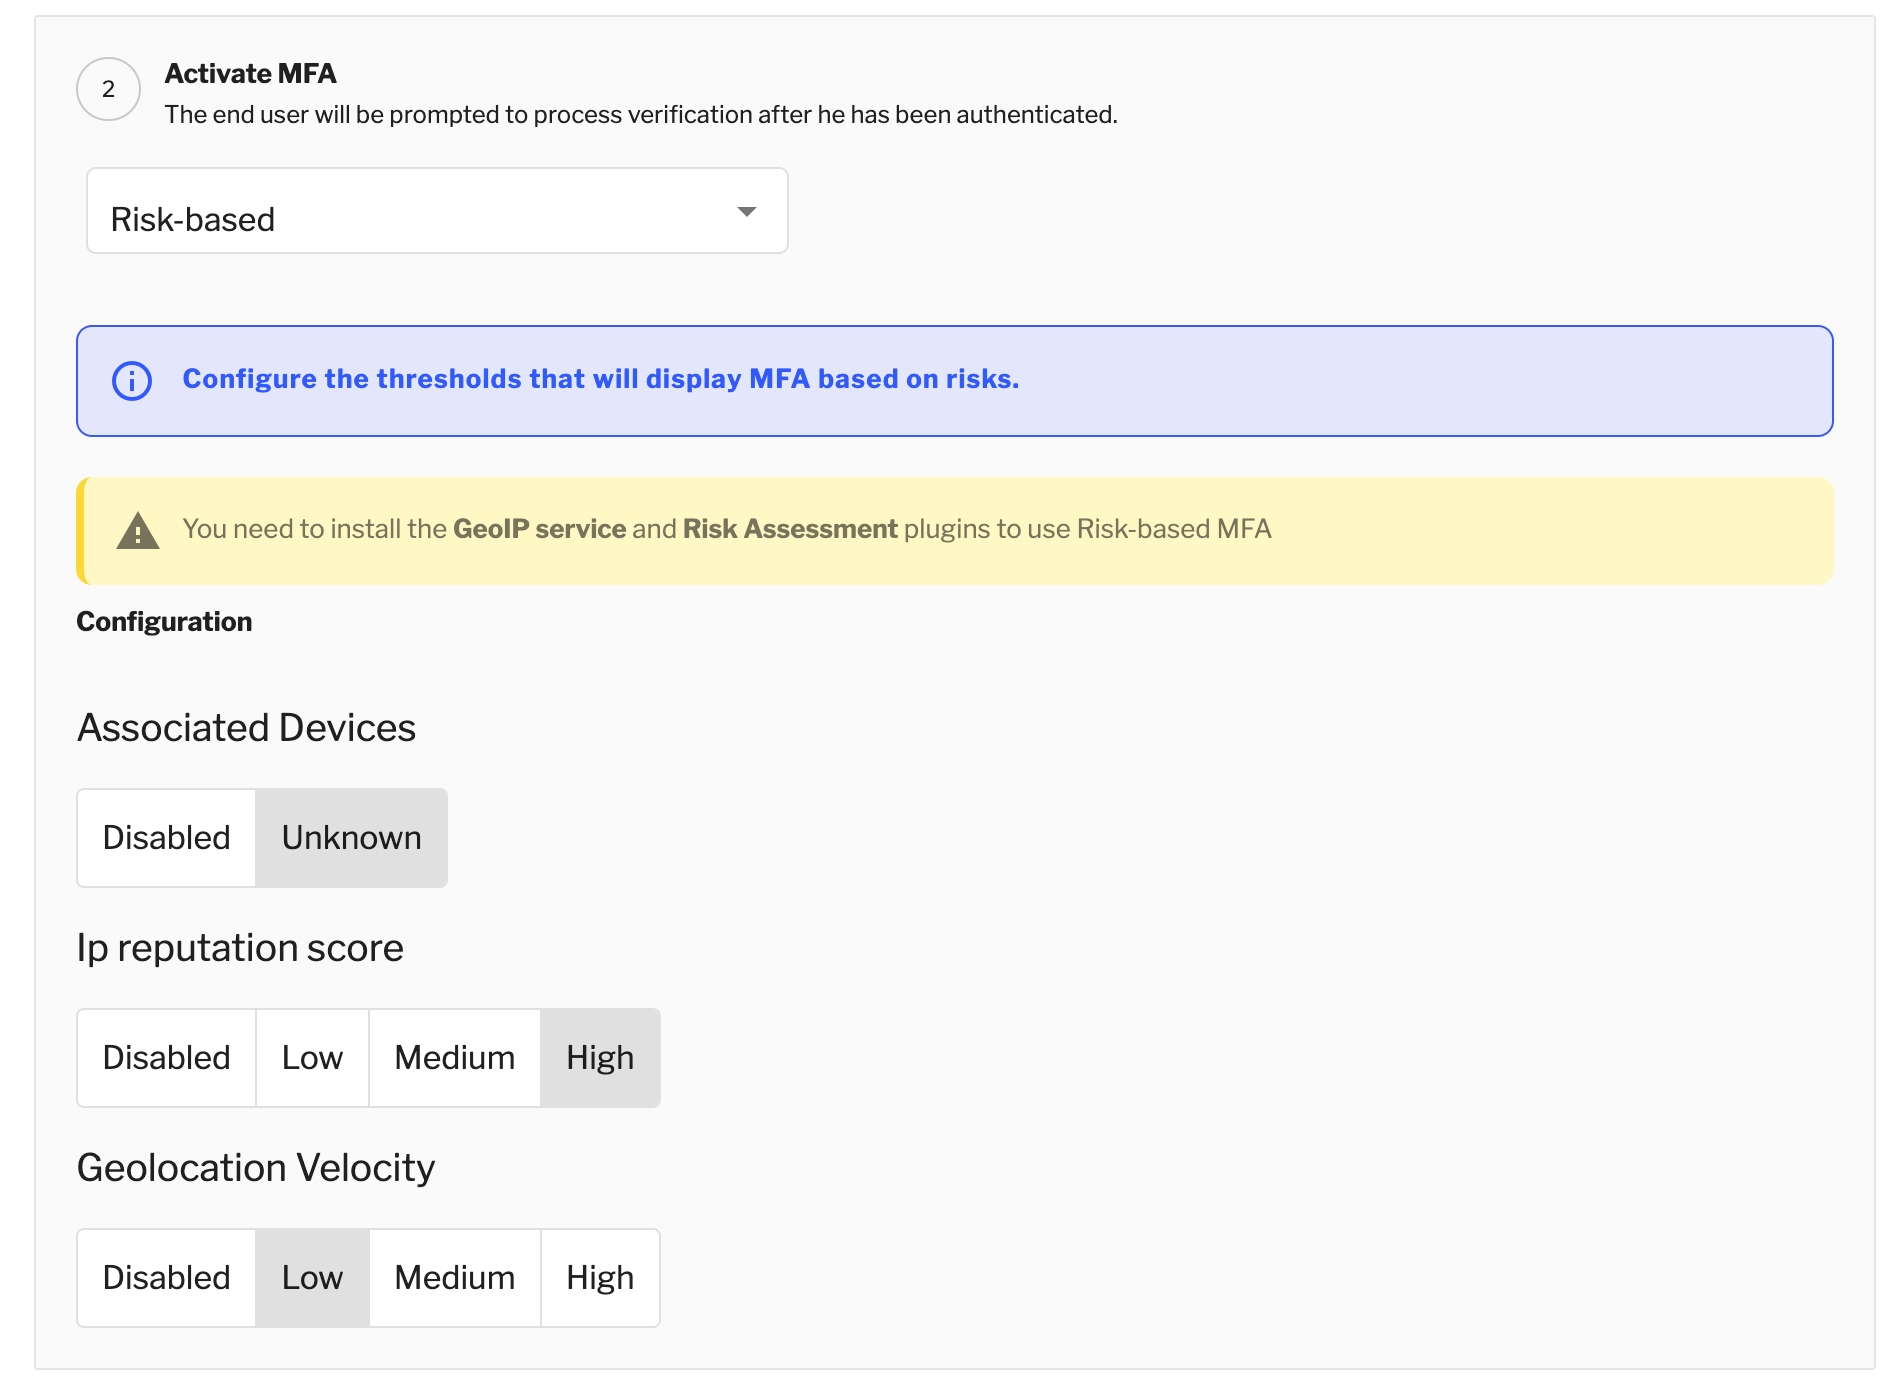Disable the Ip reputation score threshold
The width and height of the screenshot is (1904, 1396).
[x=167, y=1058]
